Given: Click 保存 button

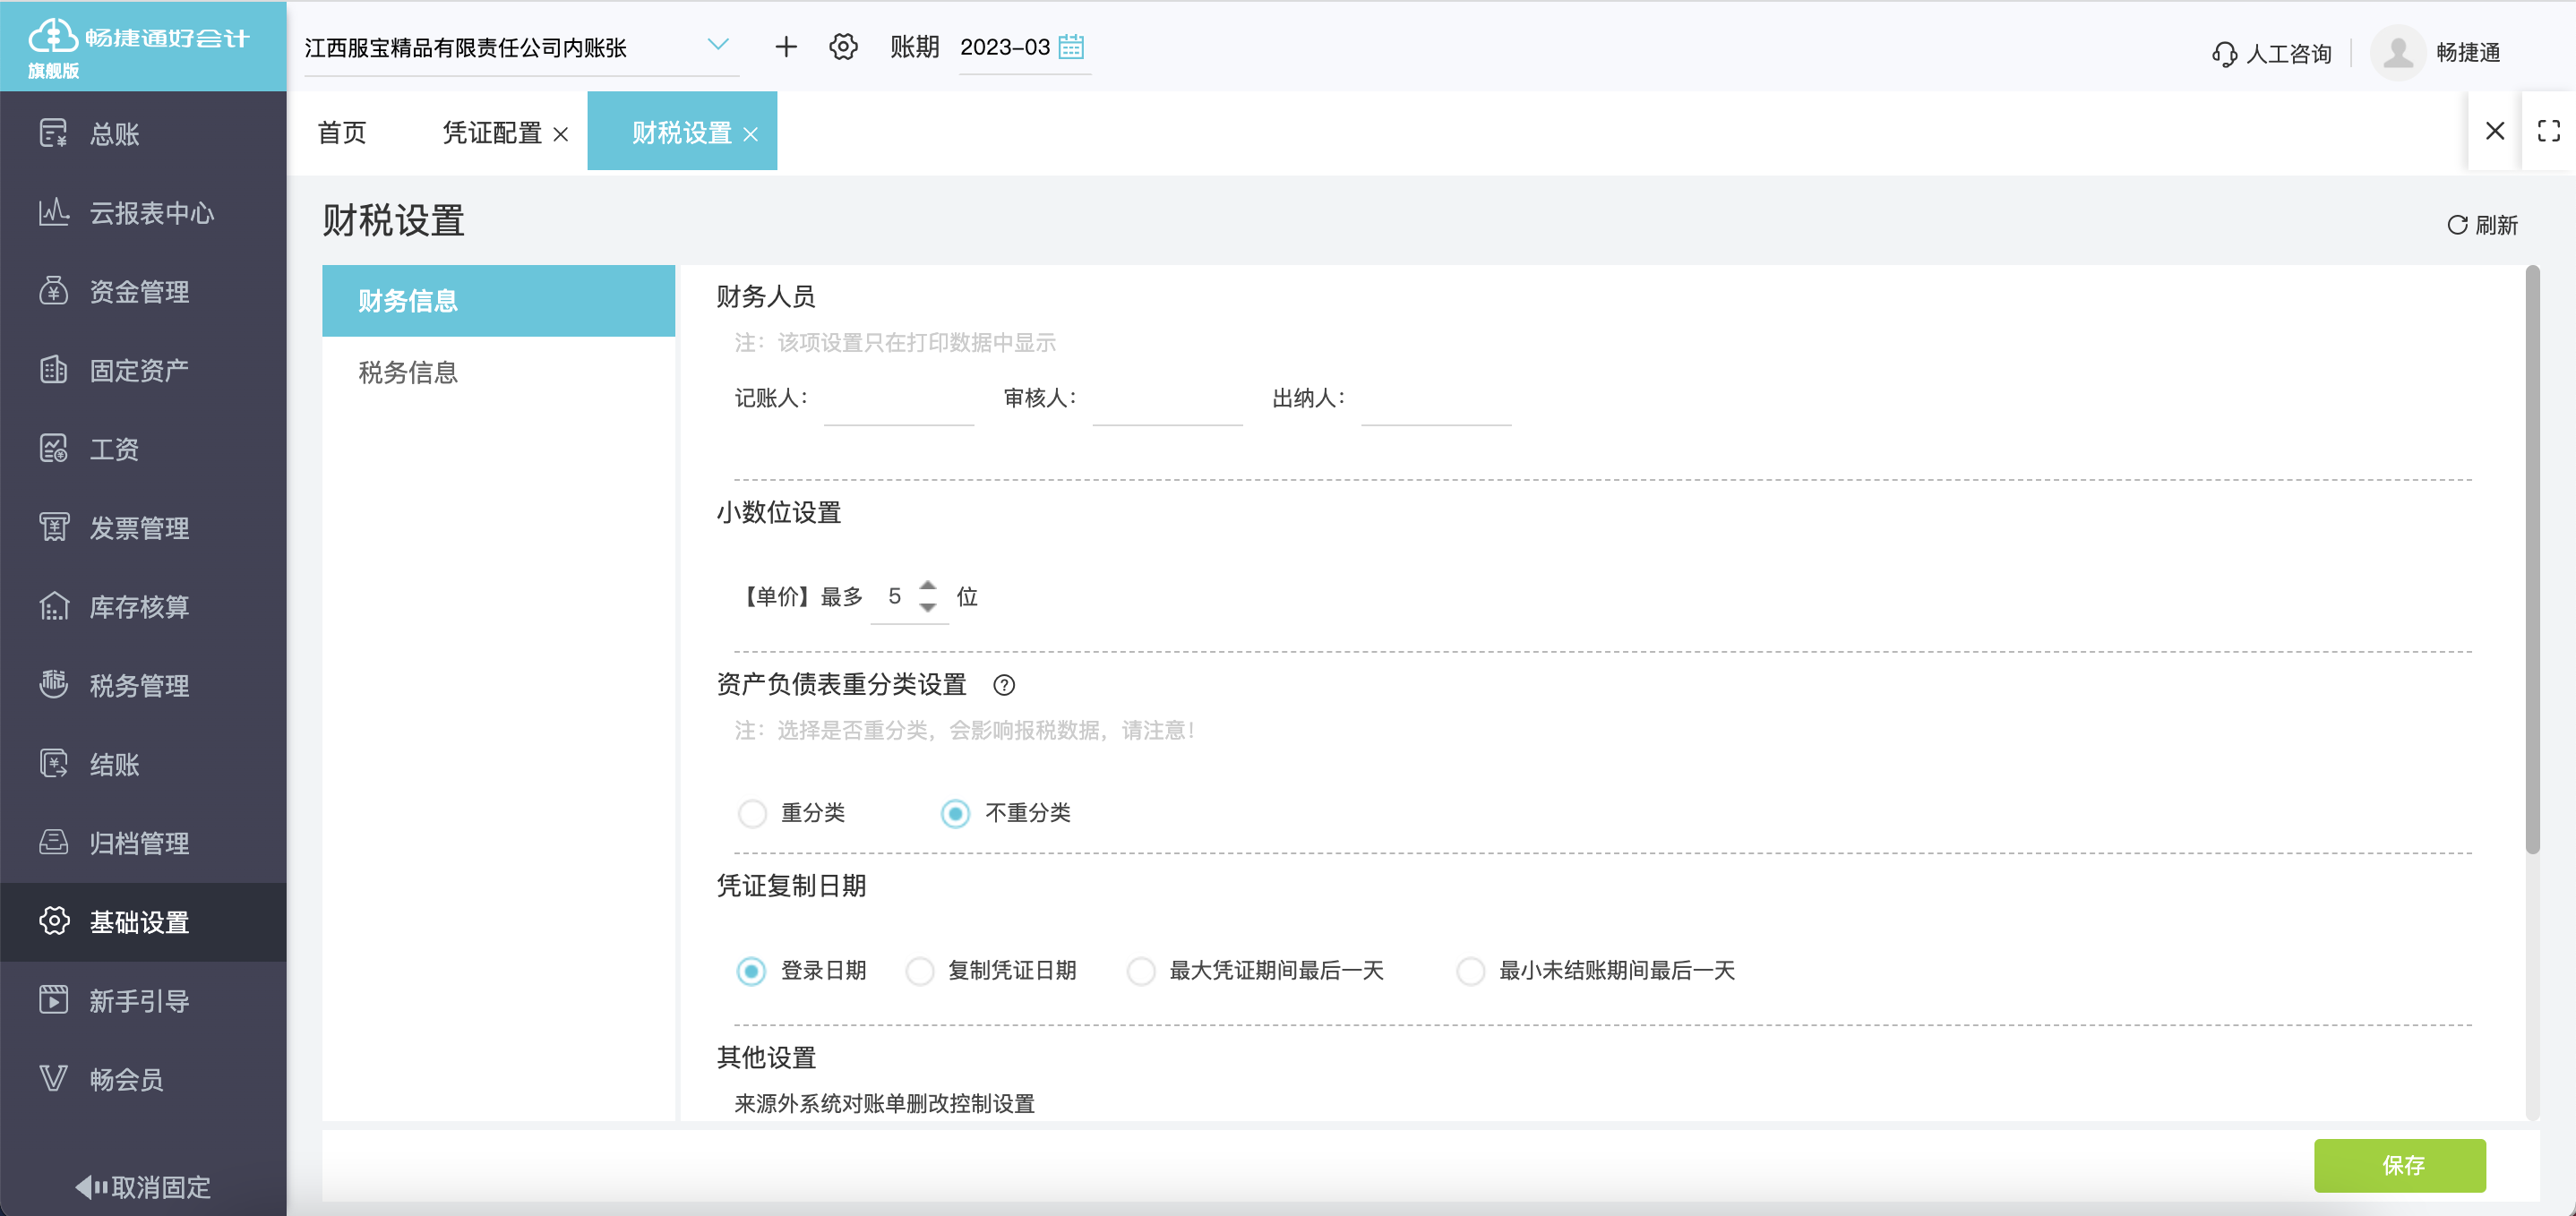Looking at the screenshot, I should 2403,1165.
